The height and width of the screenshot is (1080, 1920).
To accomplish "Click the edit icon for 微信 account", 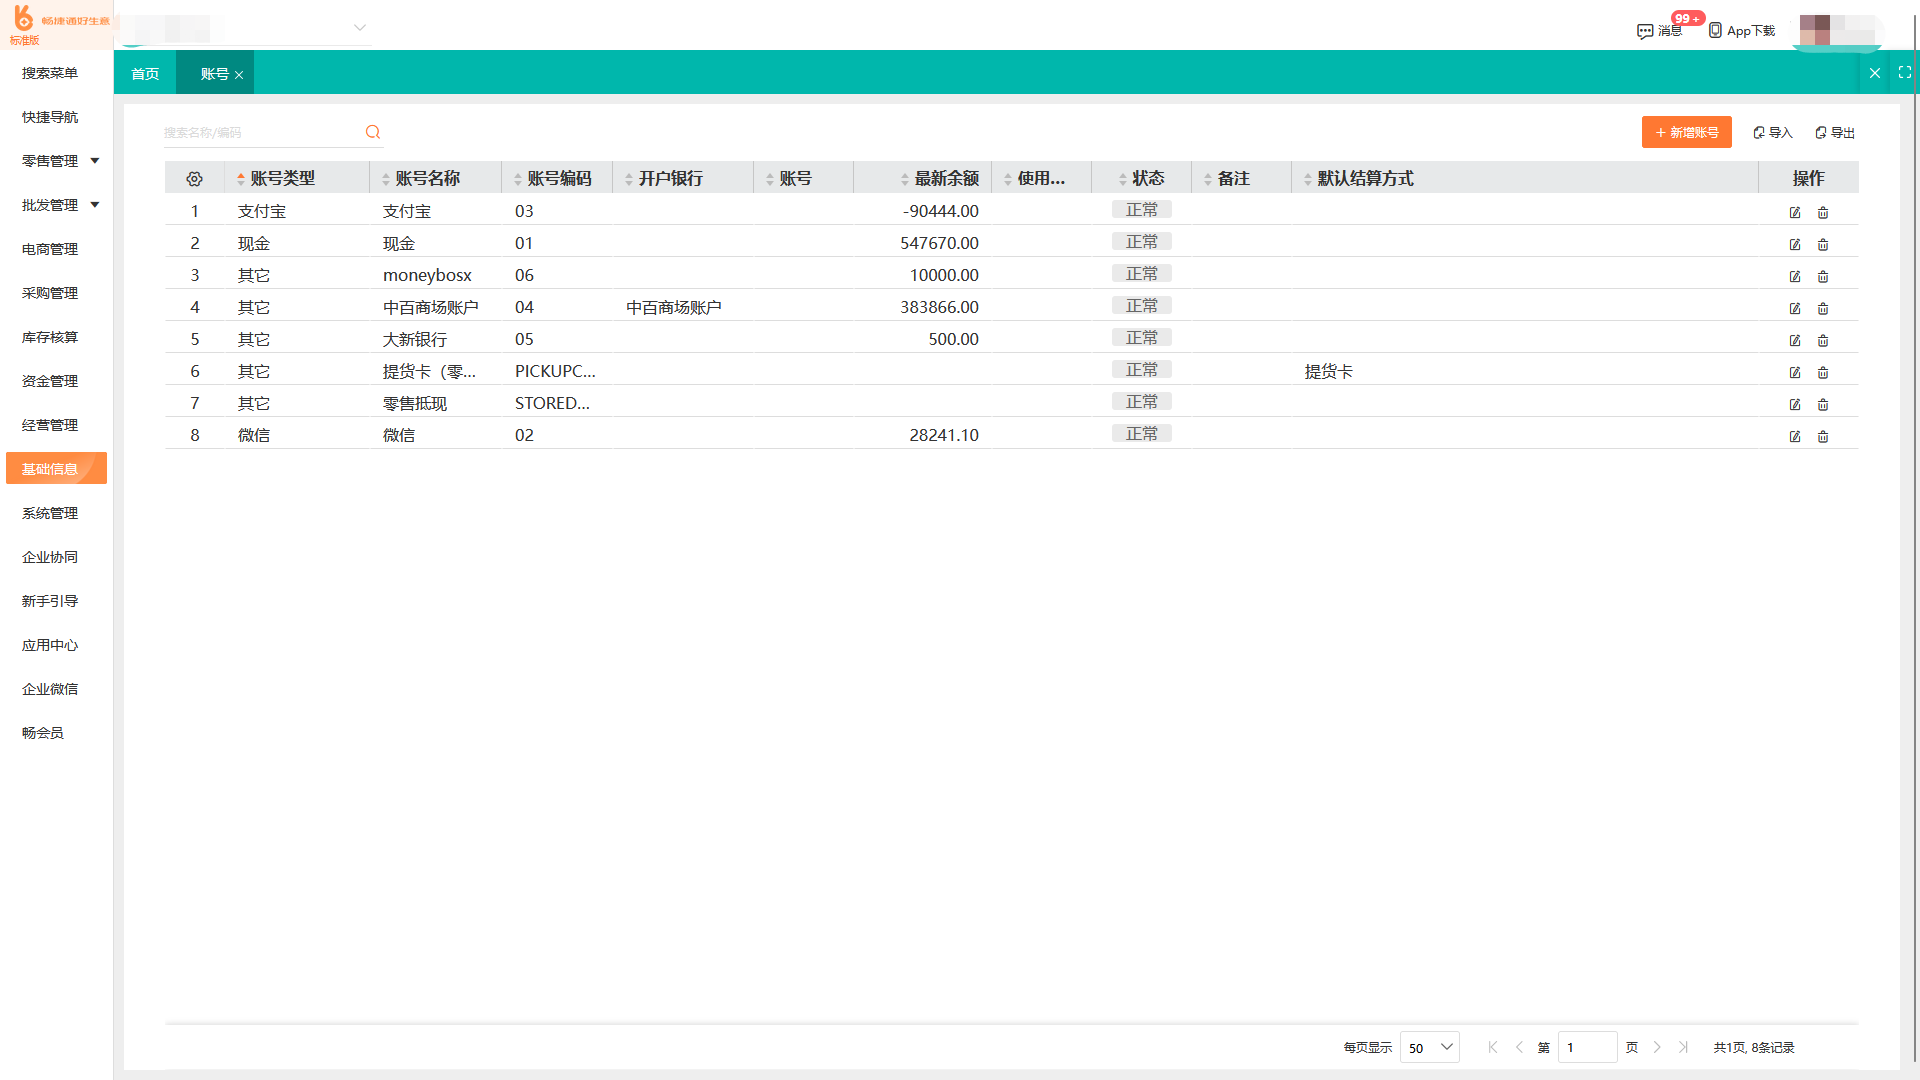I will click(1795, 435).
